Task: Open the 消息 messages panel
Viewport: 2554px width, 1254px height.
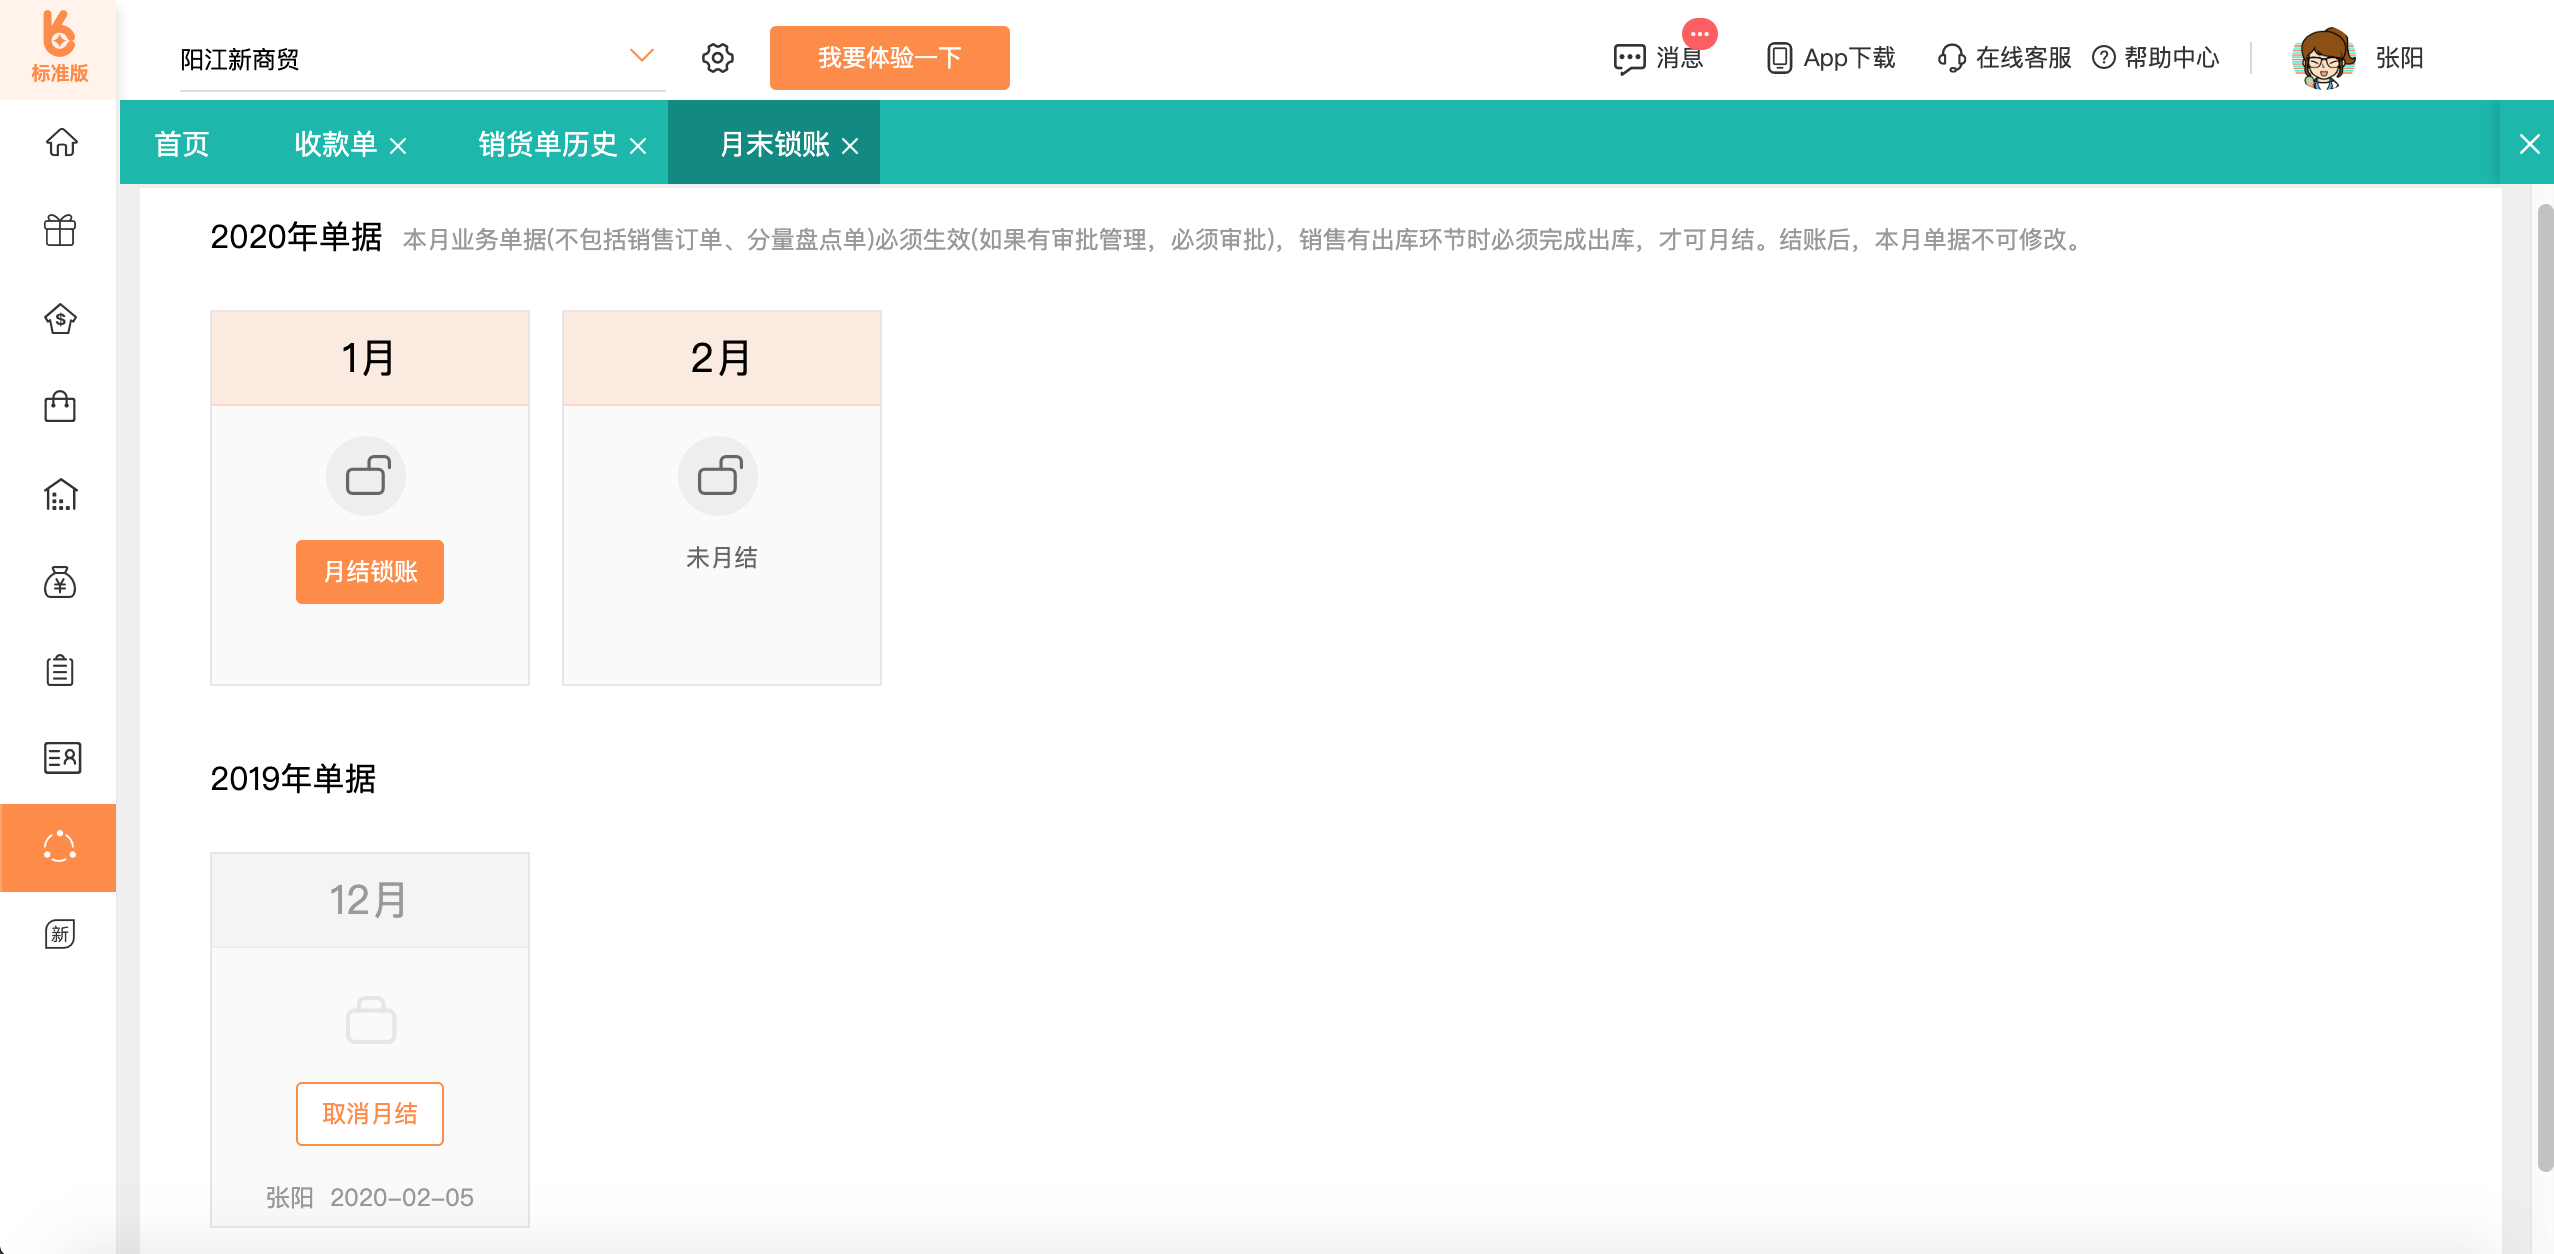Action: (1660, 59)
